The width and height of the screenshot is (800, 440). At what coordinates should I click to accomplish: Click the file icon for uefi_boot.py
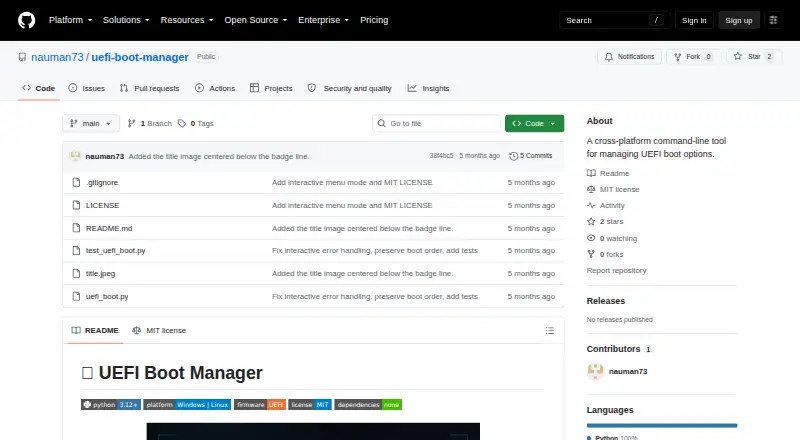[x=77, y=297]
